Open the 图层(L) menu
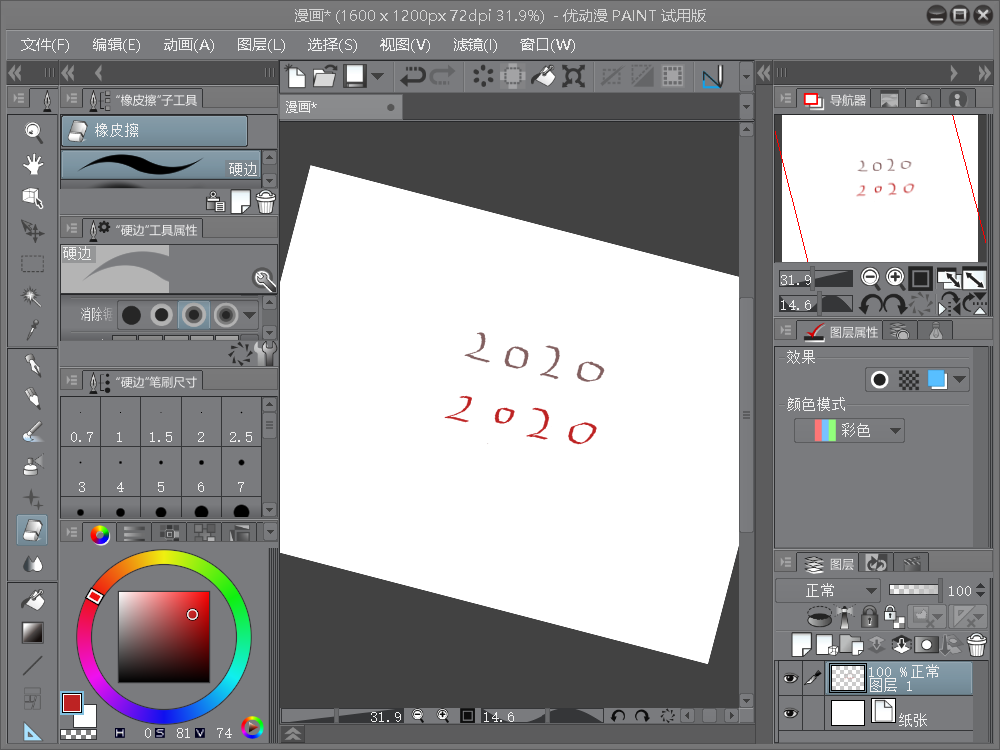Image resolution: width=1000 pixels, height=750 pixels. pyautogui.click(x=261, y=45)
